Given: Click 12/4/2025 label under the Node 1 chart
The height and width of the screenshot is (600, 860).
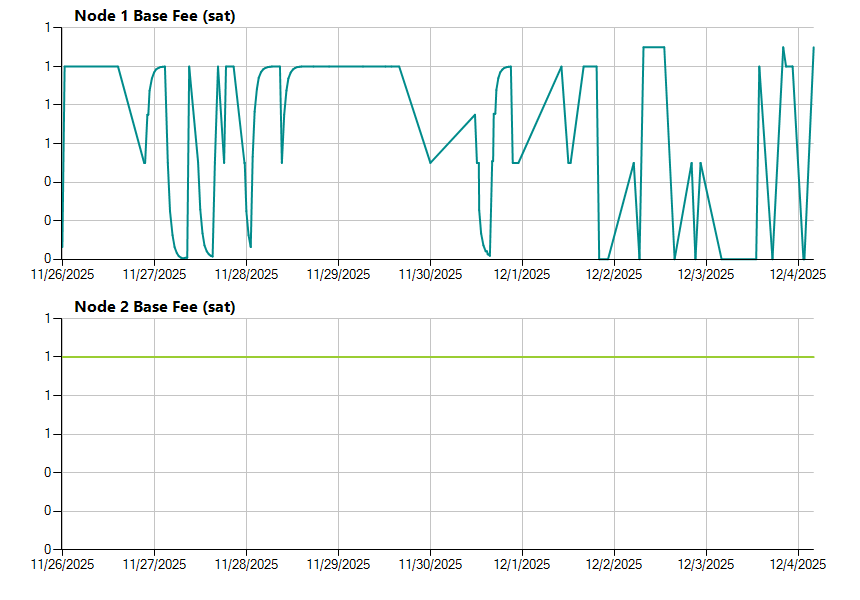Looking at the screenshot, I should [798, 274].
